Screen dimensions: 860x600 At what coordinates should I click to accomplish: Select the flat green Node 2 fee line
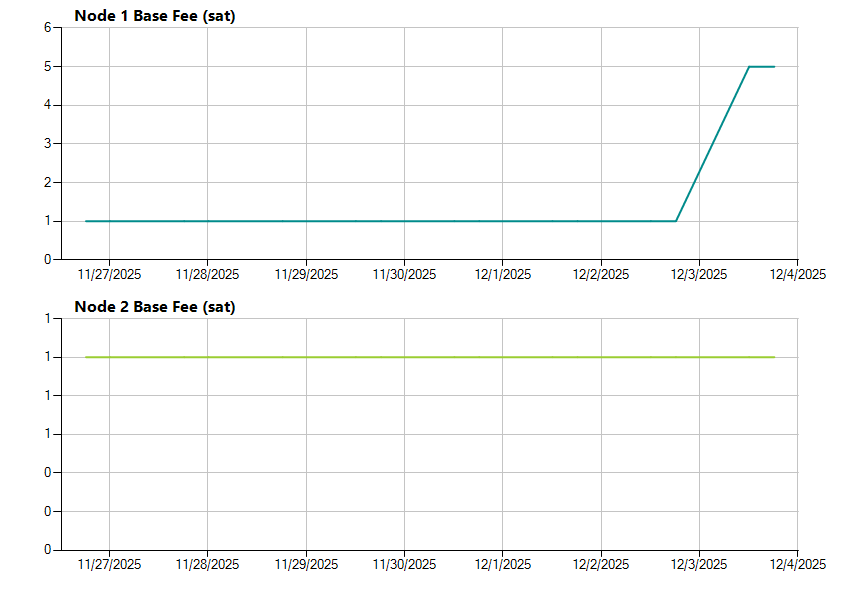tap(430, 357)
